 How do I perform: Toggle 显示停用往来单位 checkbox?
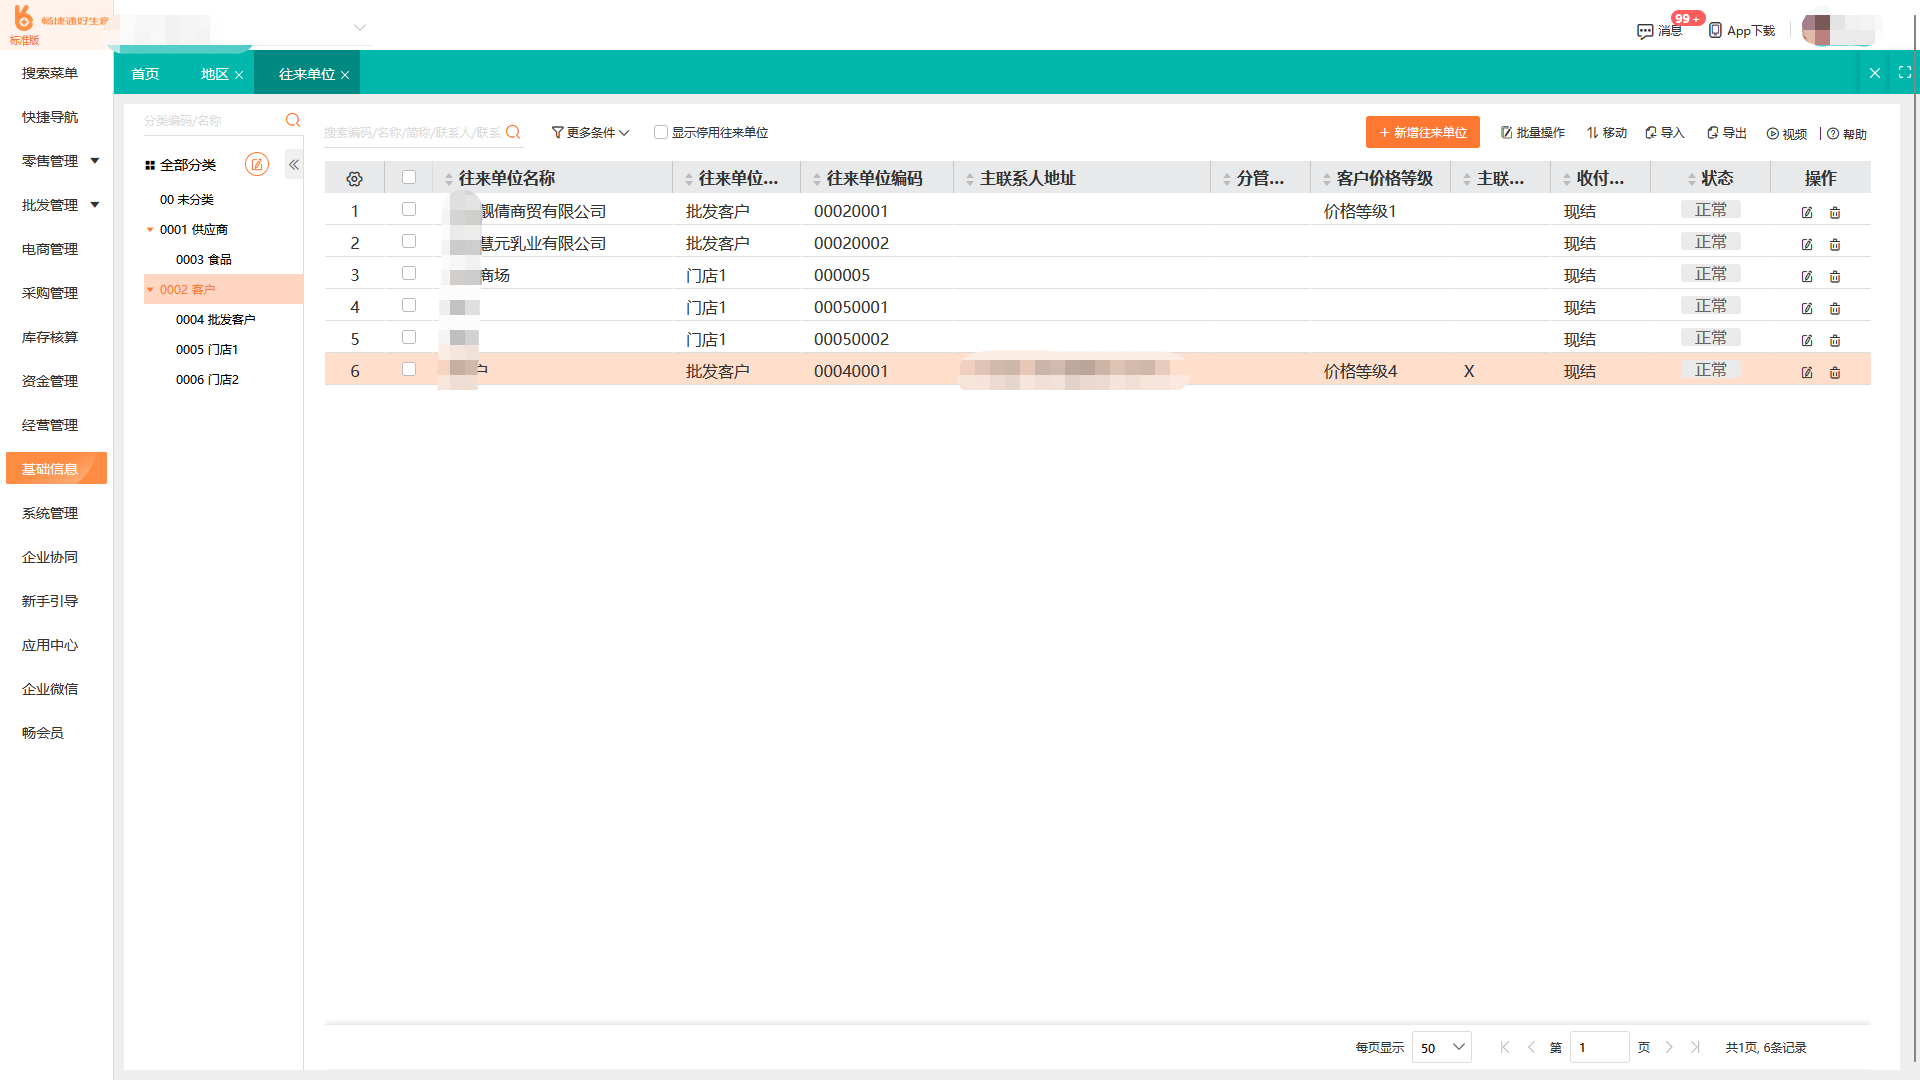click(663, 131)
